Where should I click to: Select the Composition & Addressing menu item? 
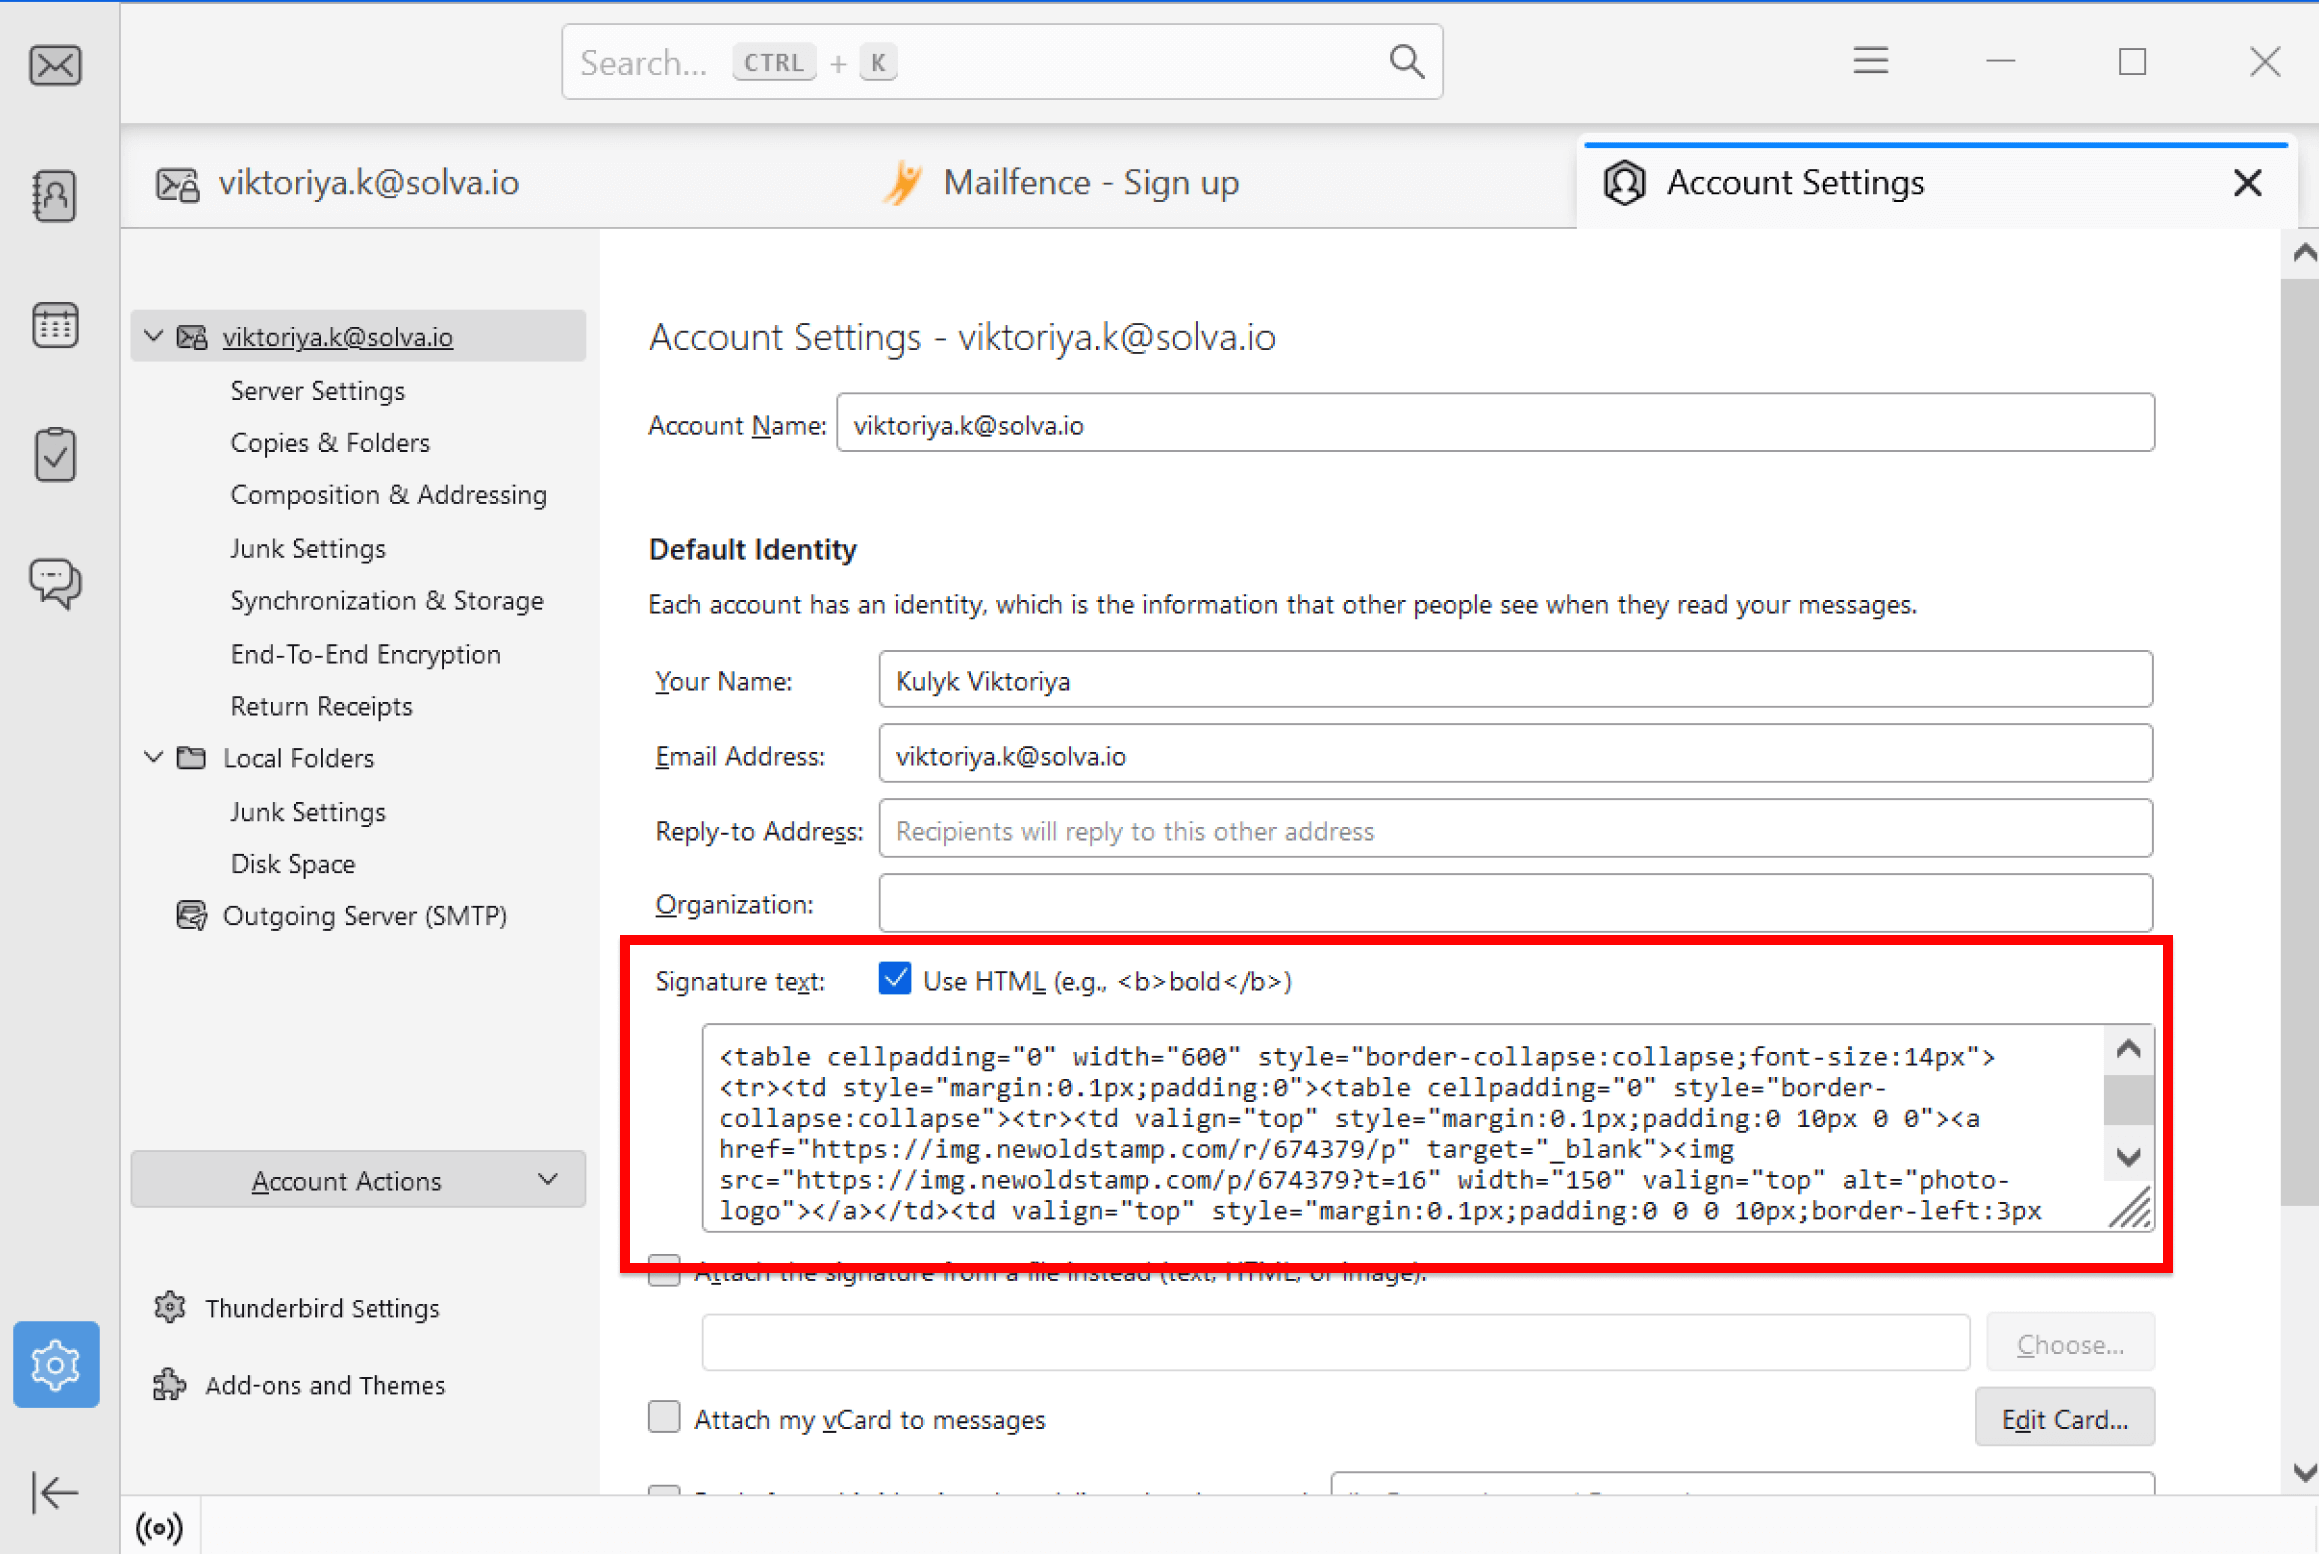(x=389, y=494)
